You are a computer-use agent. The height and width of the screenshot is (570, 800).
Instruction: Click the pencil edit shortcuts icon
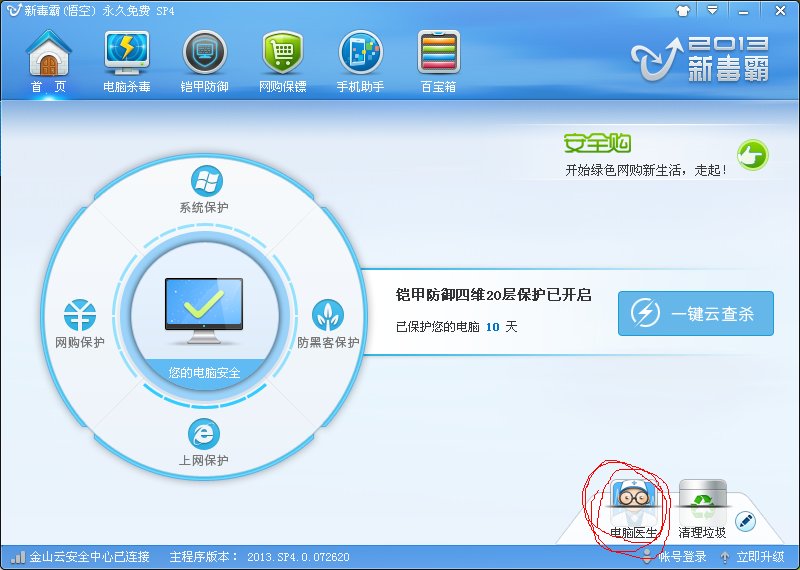pyautogui.click(x=745, y=521)
